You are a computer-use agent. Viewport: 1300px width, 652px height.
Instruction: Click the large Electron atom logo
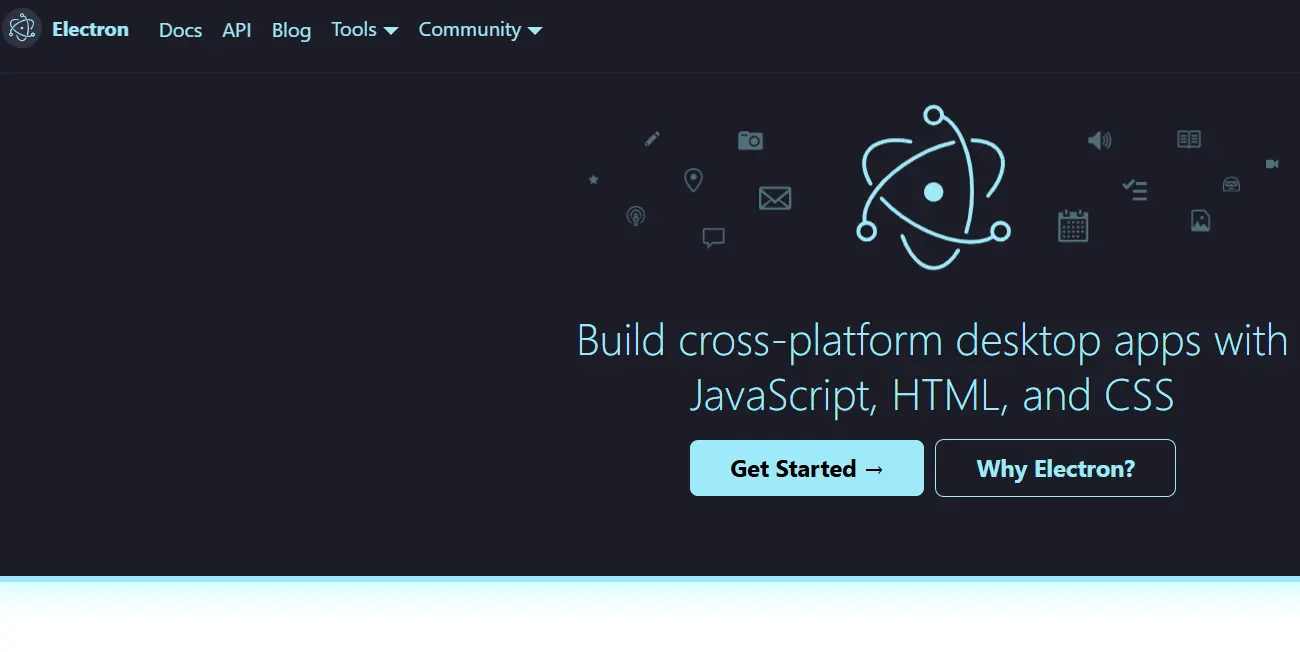click(933, 187)
